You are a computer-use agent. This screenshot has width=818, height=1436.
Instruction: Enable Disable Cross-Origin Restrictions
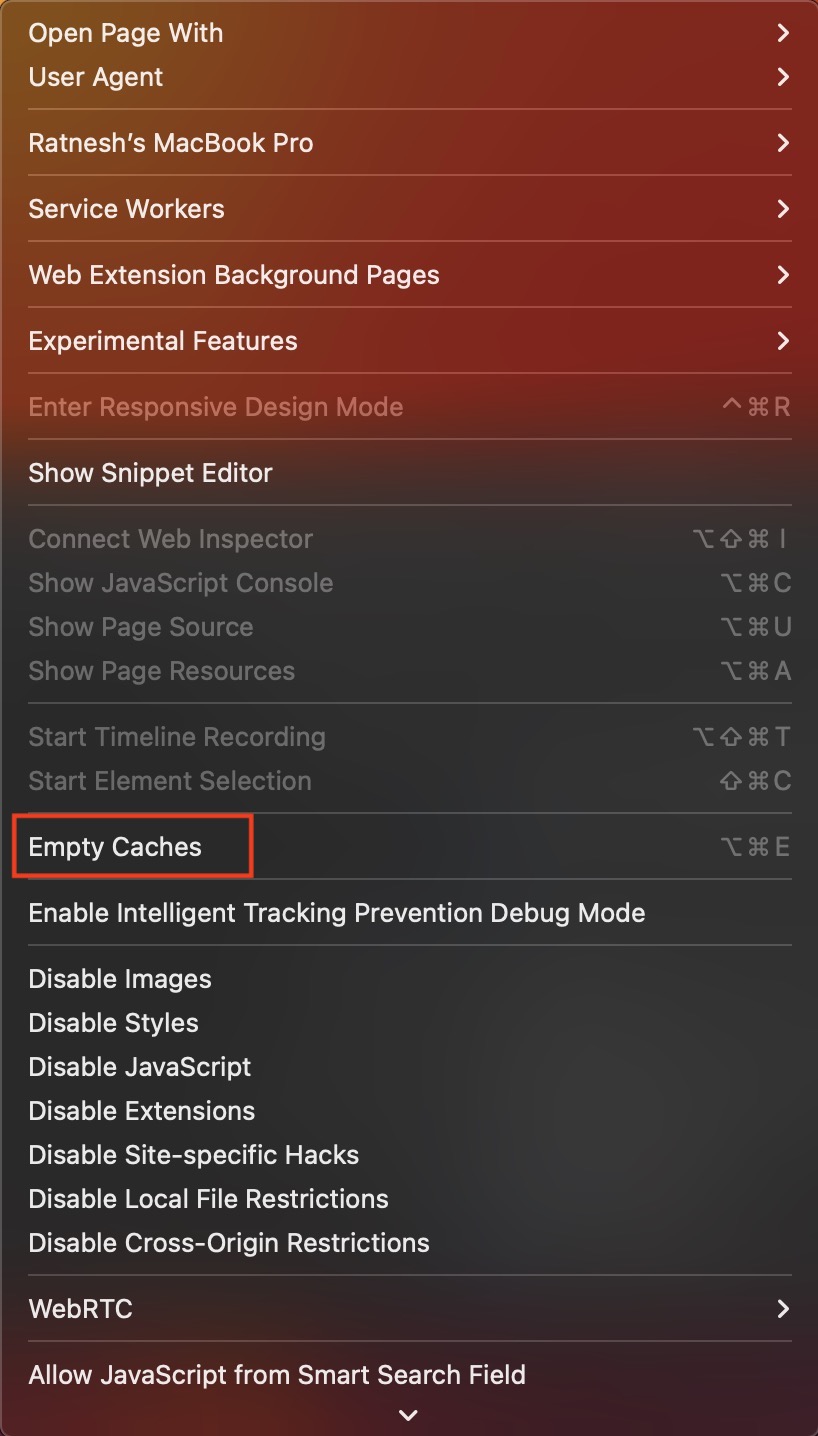coord(229,1242)
